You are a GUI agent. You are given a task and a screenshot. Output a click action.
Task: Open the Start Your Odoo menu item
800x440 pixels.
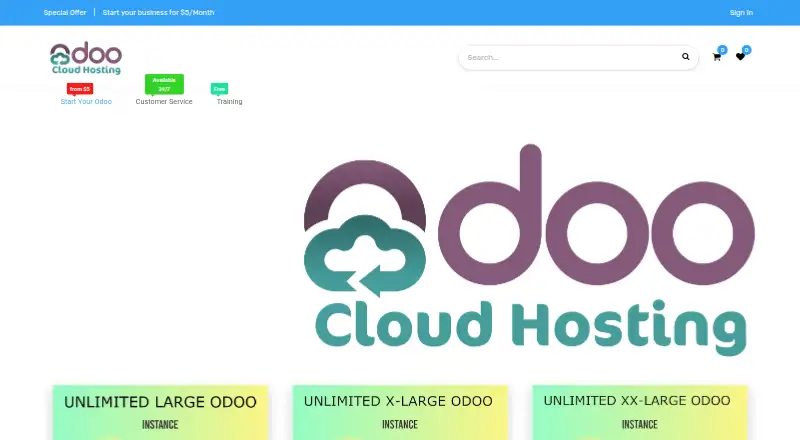tap(86, 102)
